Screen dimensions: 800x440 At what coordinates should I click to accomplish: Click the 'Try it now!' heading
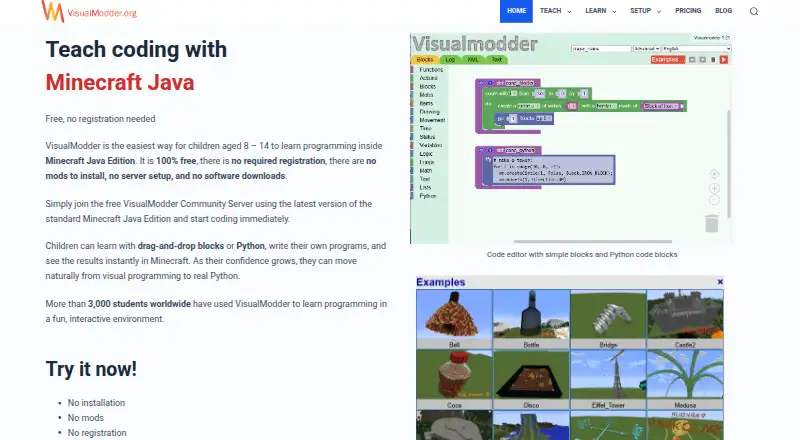click(x=91, y=369)
